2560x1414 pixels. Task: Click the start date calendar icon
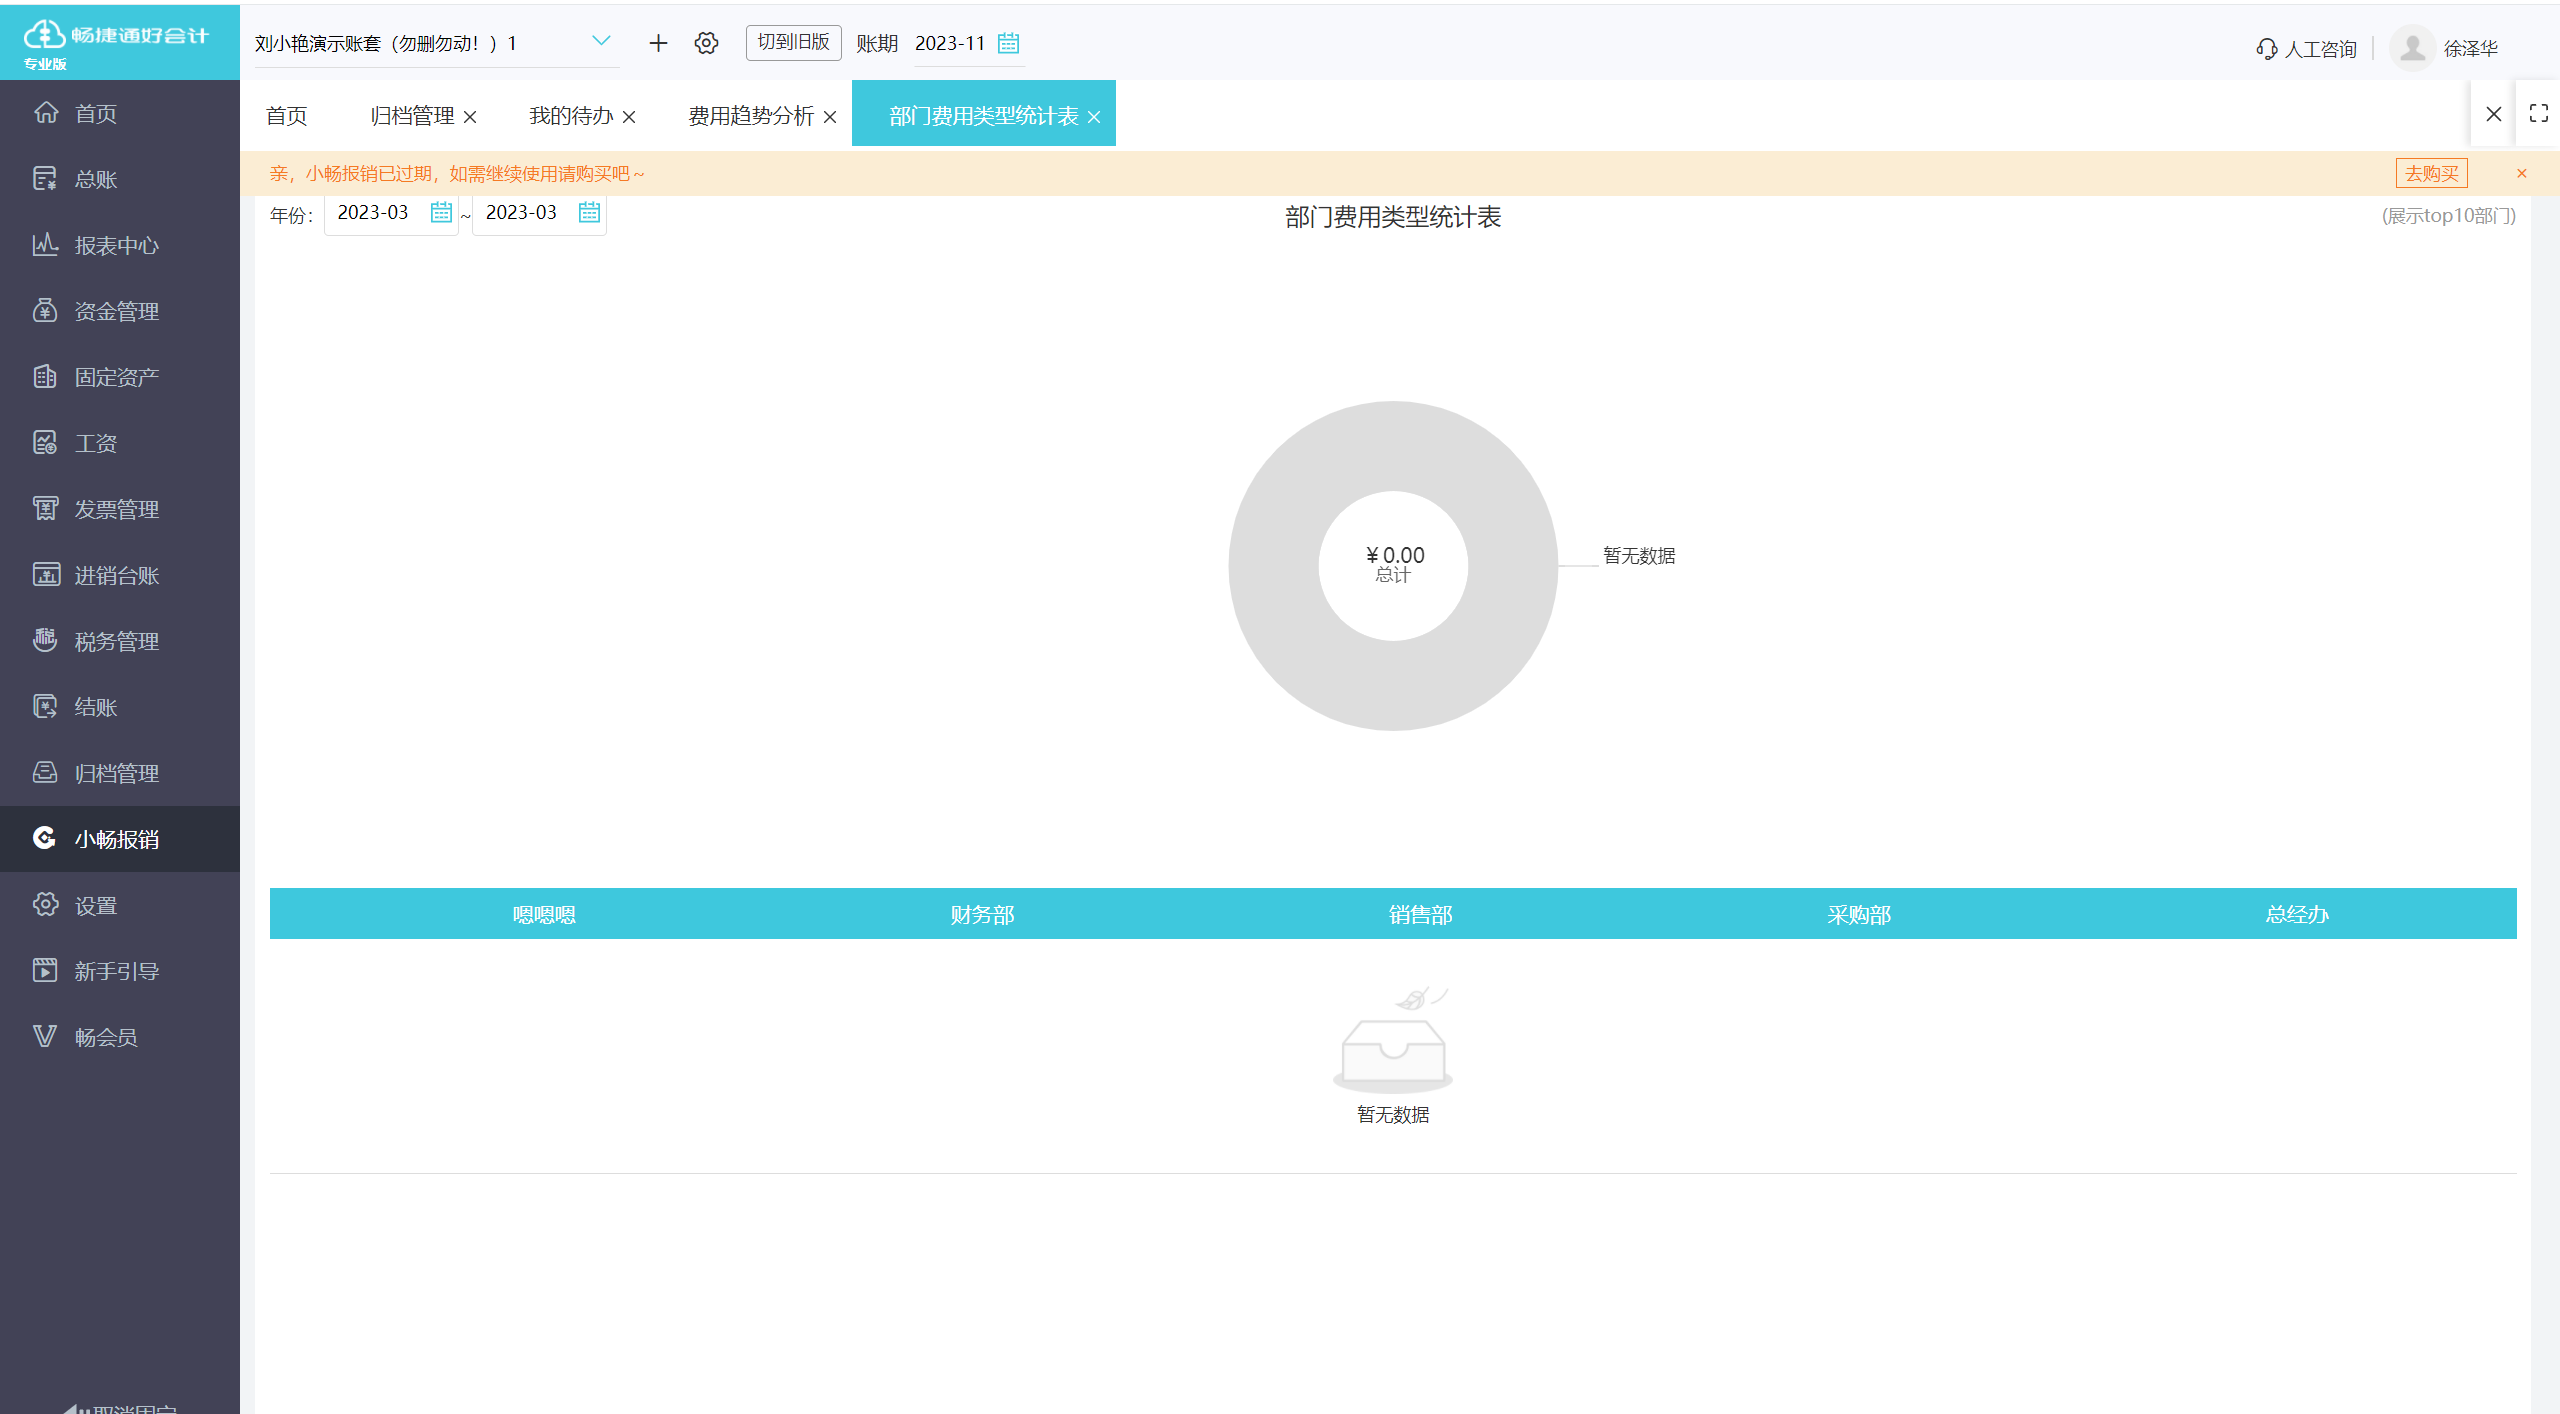(442, 212)
